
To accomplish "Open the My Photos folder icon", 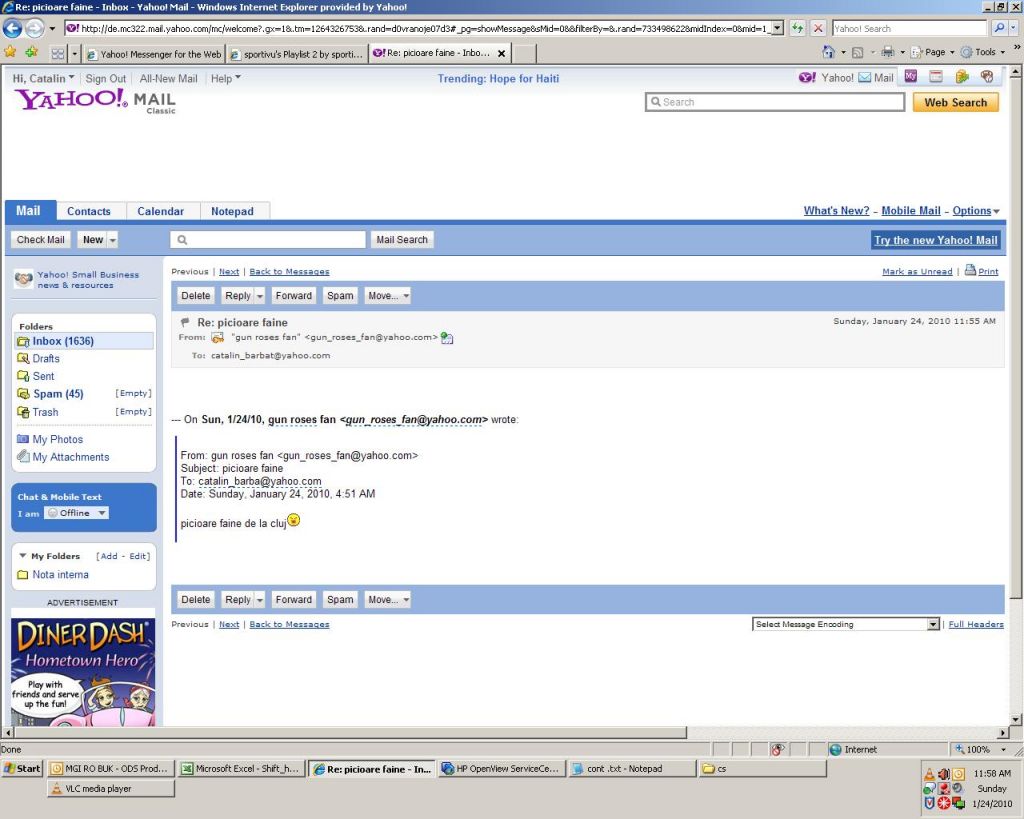I will (x=23, y=439).
